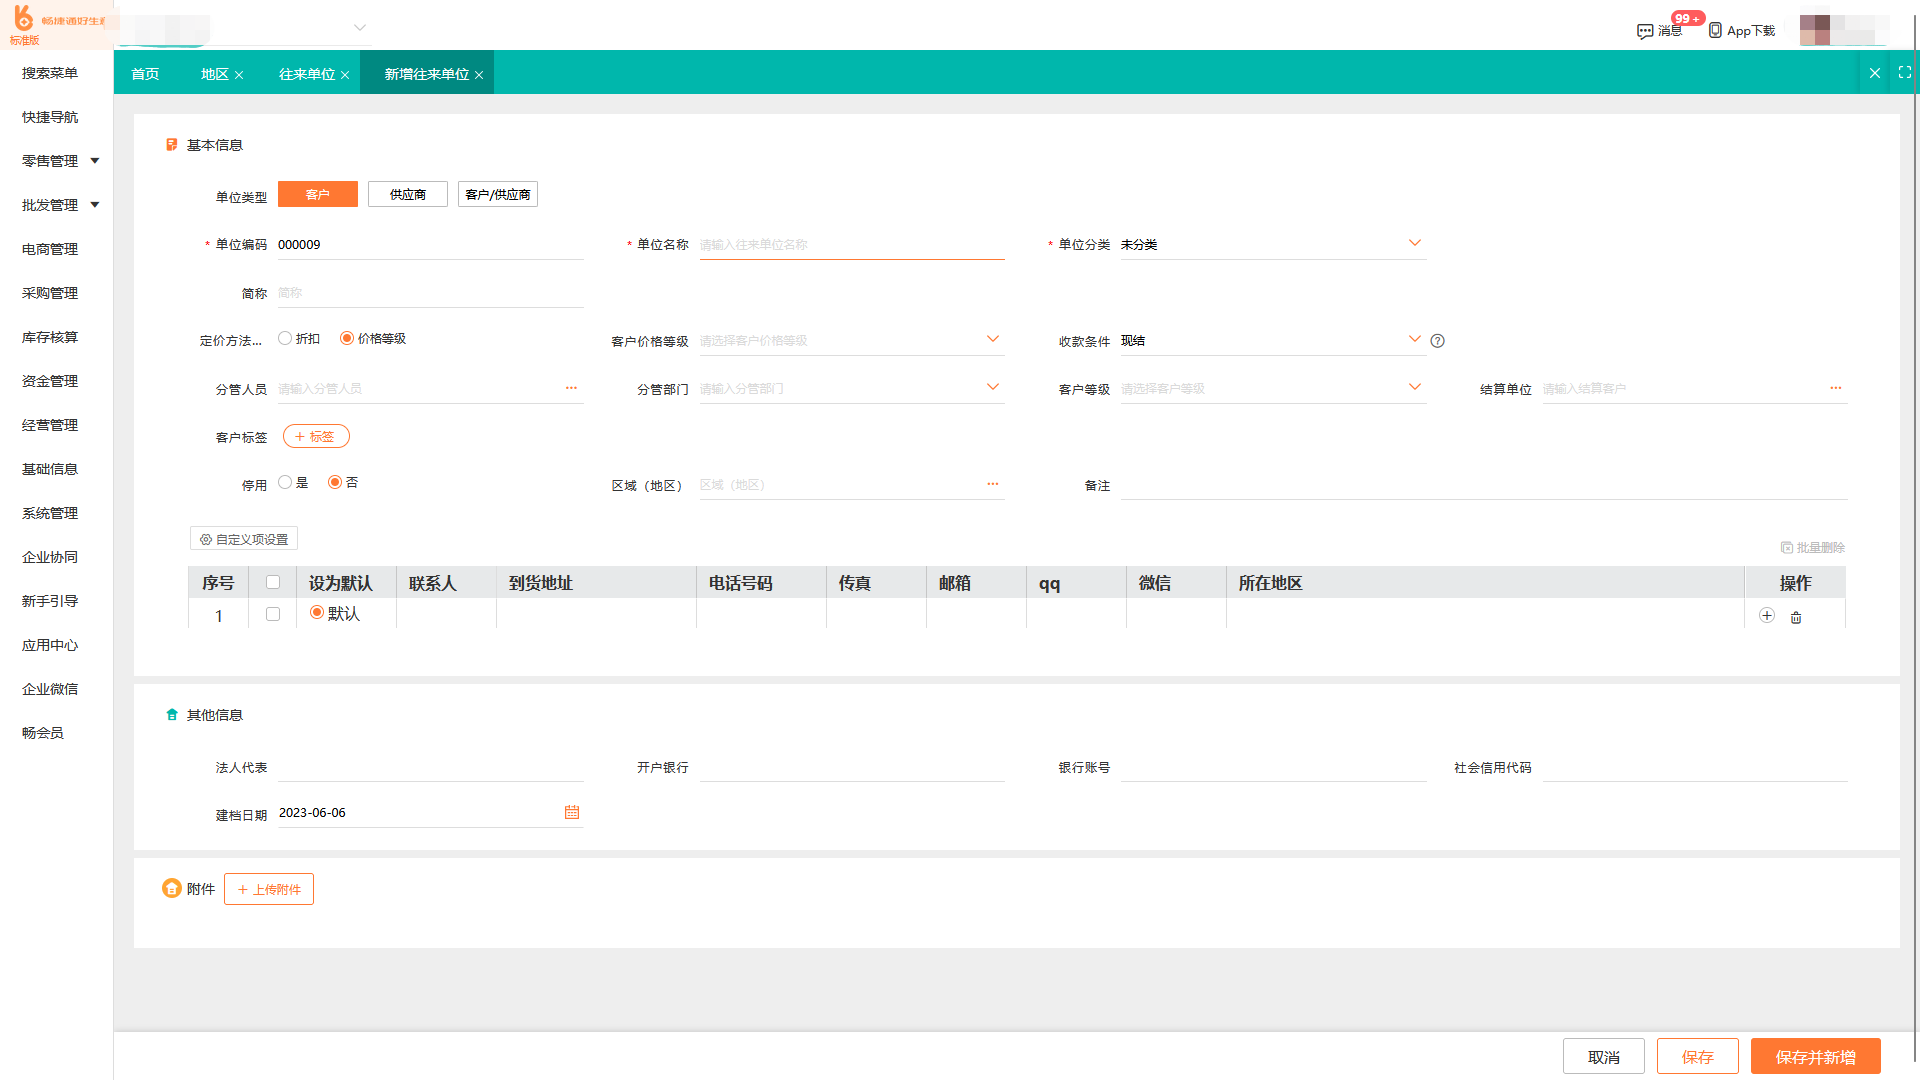Enable the row checkbox in the table
1920x1080 pixels.
point(272,615)
